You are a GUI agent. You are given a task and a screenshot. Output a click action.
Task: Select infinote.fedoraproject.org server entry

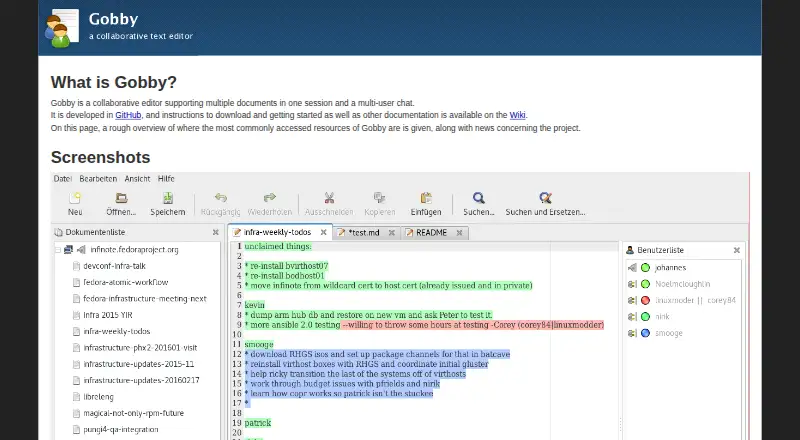[134, 250]
